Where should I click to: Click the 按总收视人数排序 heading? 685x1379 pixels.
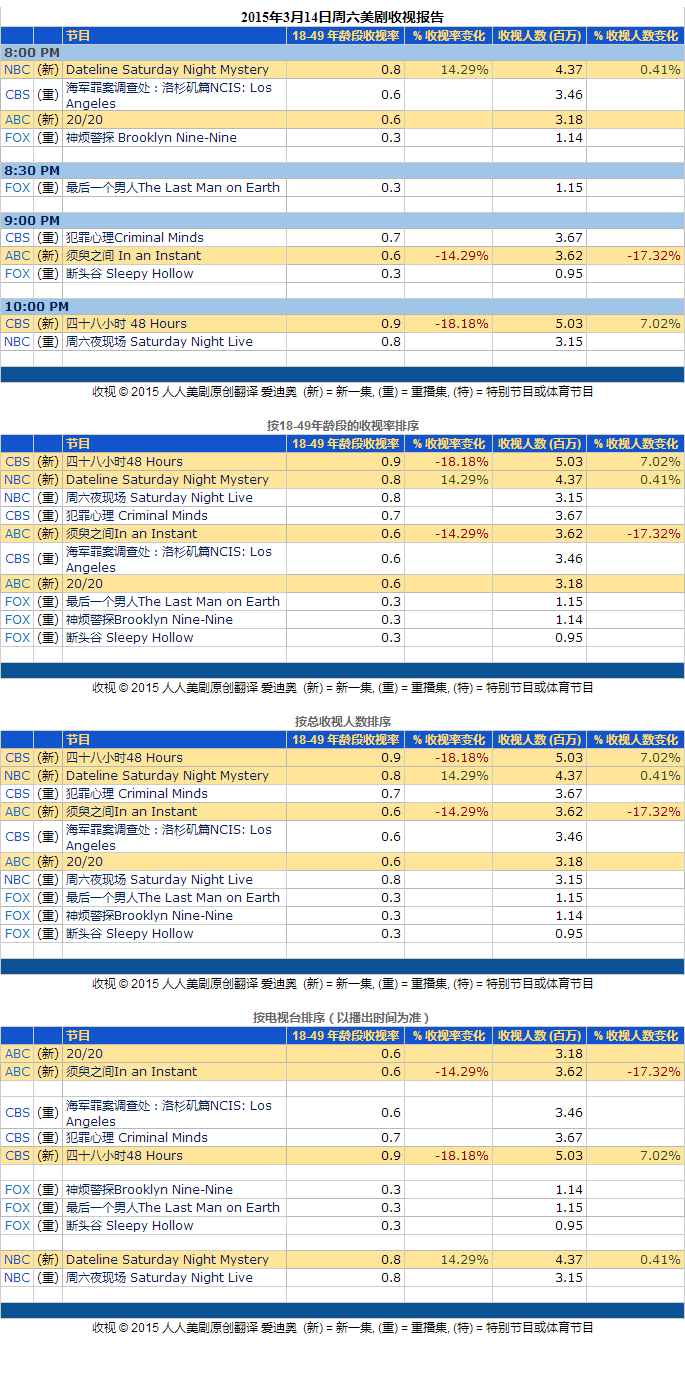[x=342, y=721]
